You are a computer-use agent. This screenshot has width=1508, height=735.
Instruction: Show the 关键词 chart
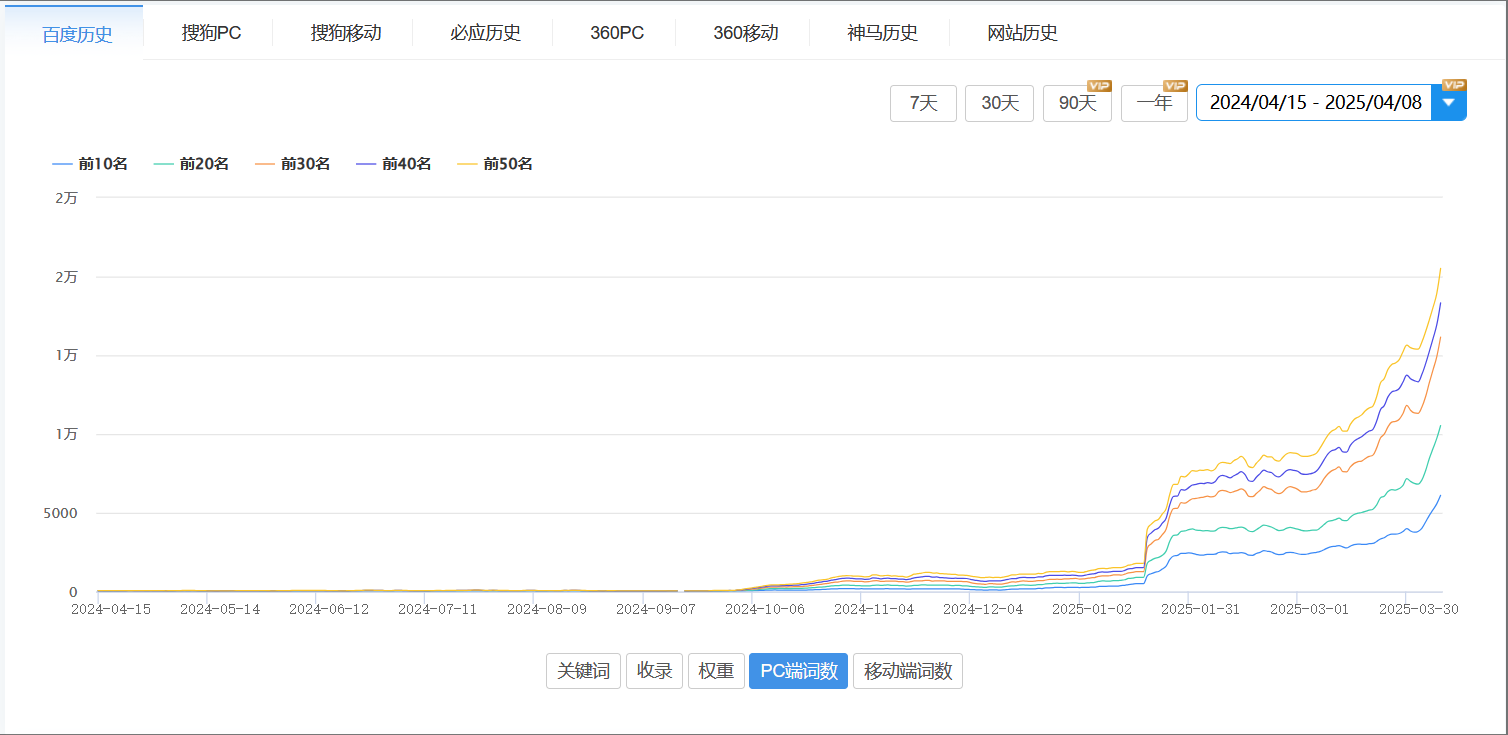pos(583,671)
